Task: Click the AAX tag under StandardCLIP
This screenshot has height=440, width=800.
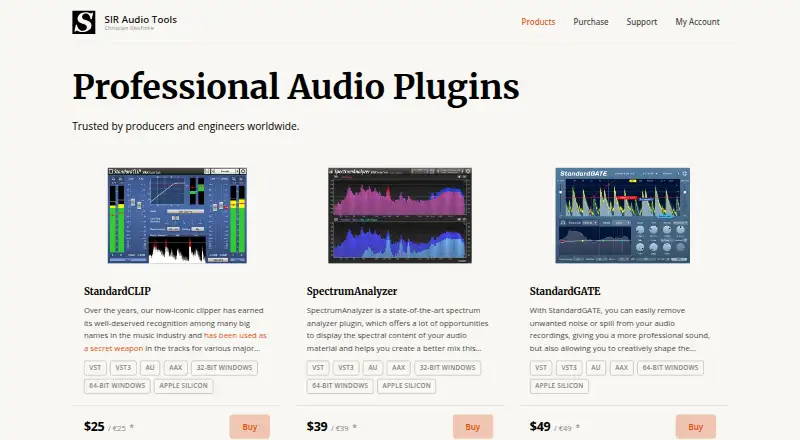Action: (x=176, y=368)
